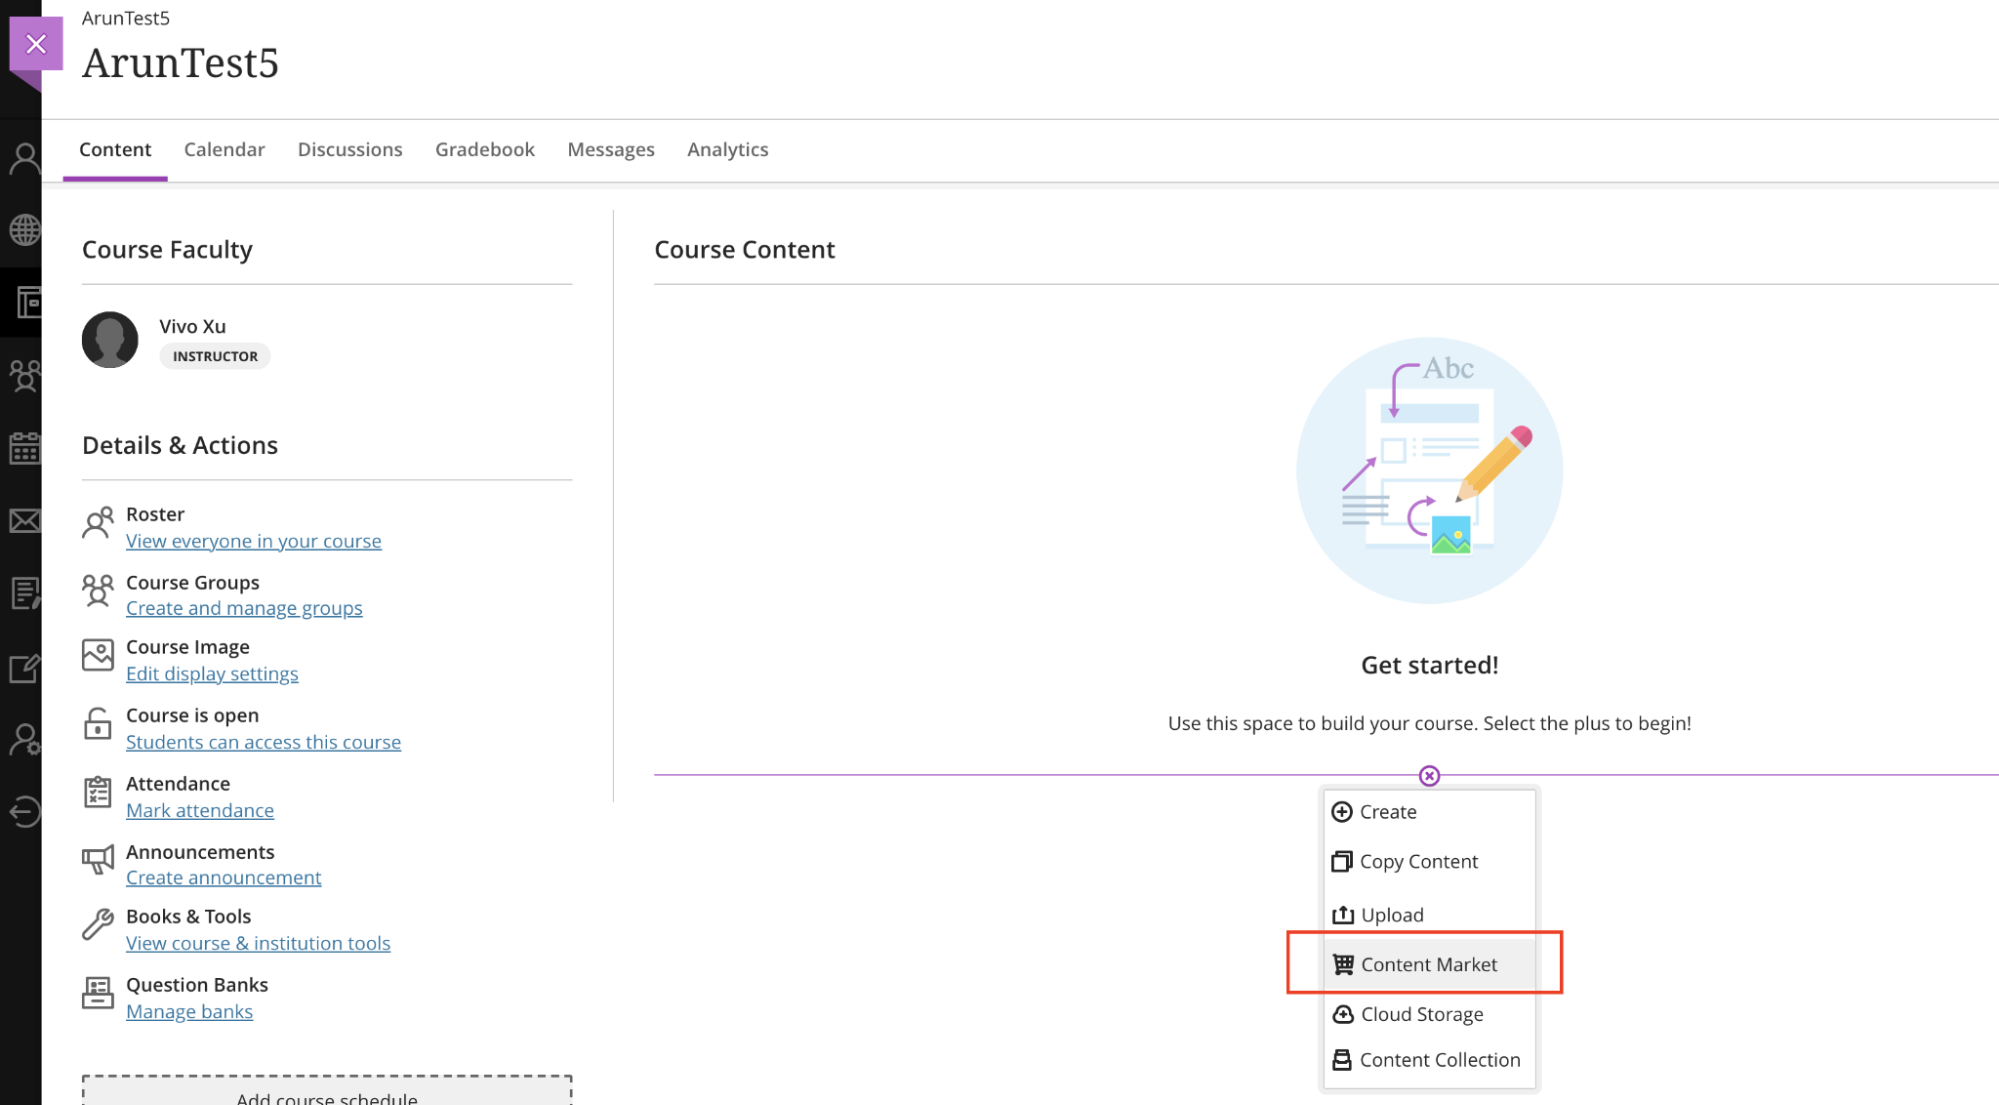Click Sign Out icon in sidebar

(x=24, y=811)
